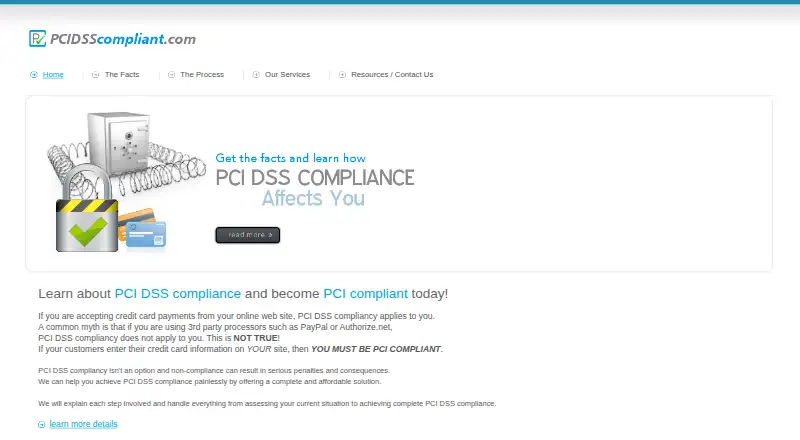Click the sentence about serious penalties and consequences
Viewport: 800px width, 440px height.
214,371
